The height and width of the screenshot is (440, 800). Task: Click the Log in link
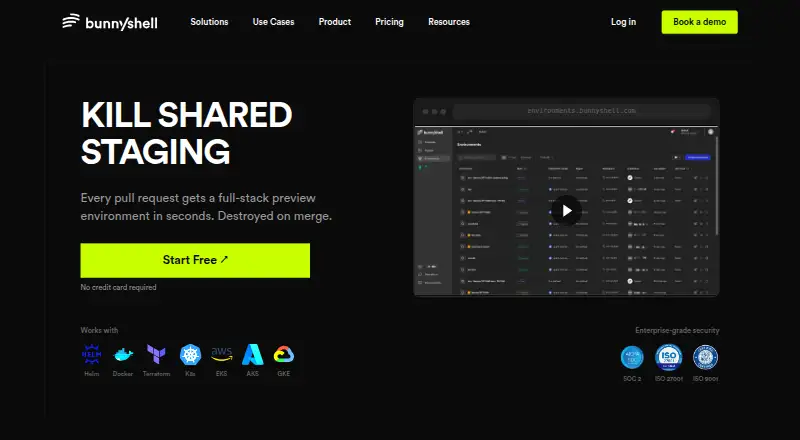click(623, 22)
